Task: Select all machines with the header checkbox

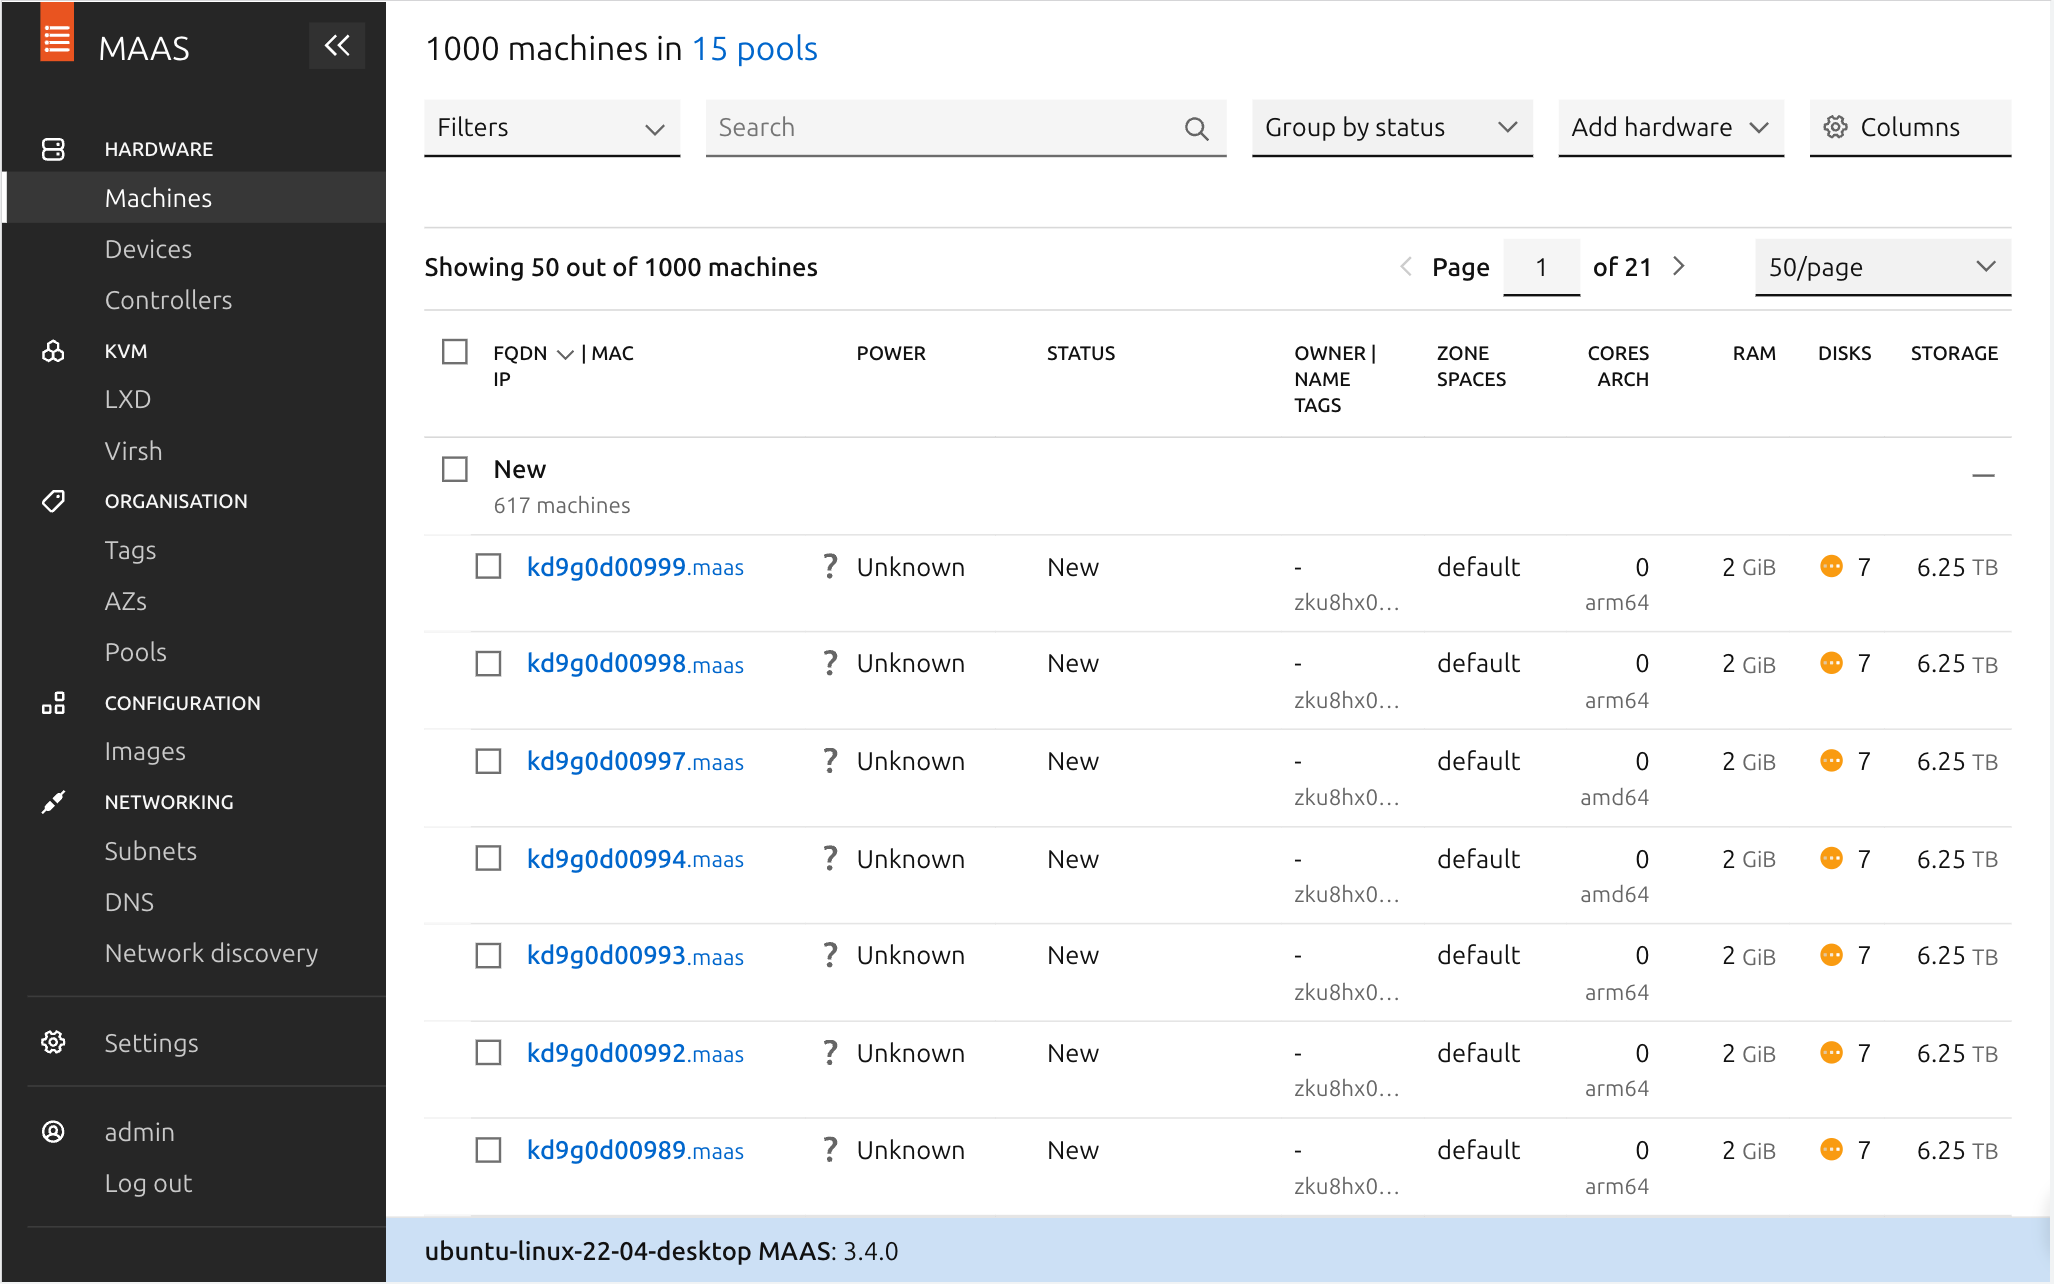Action: (455, 352)
